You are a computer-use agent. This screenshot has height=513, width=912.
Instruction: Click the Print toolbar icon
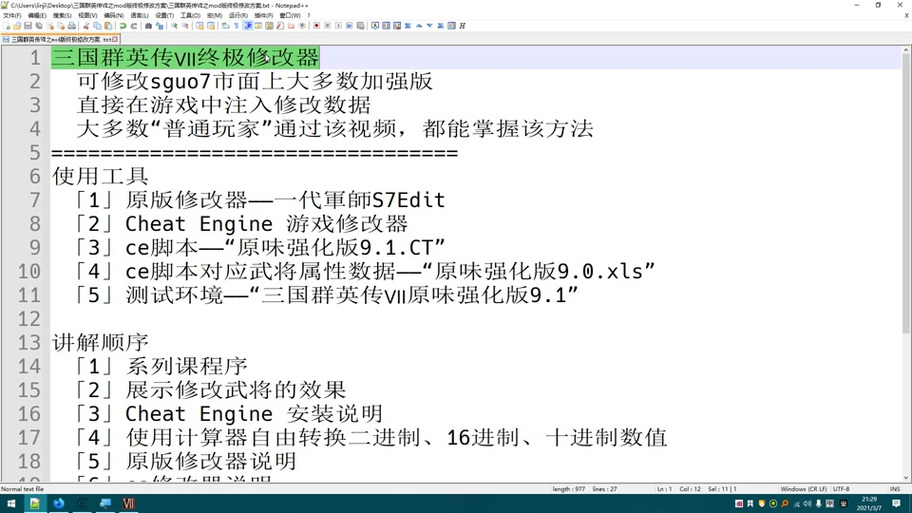pyautogui.click(x=71, y=25)
